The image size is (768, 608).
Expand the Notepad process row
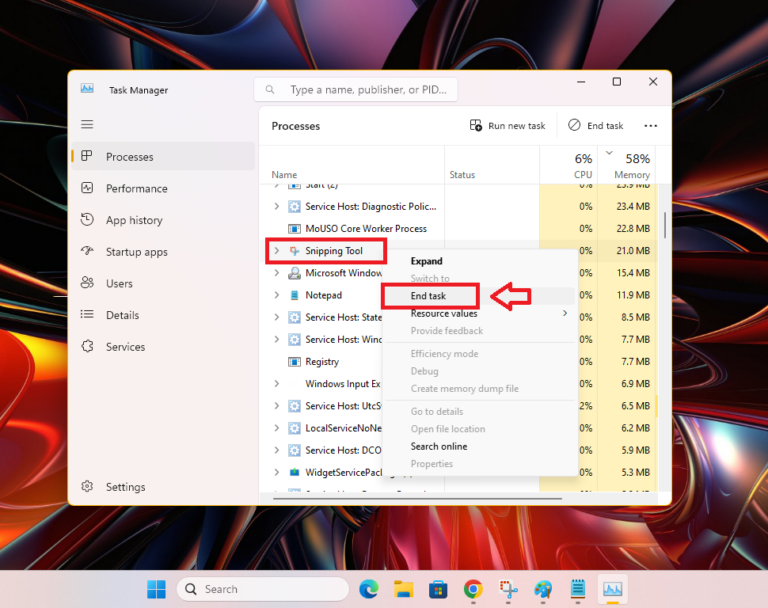click(x=277, y=295)
